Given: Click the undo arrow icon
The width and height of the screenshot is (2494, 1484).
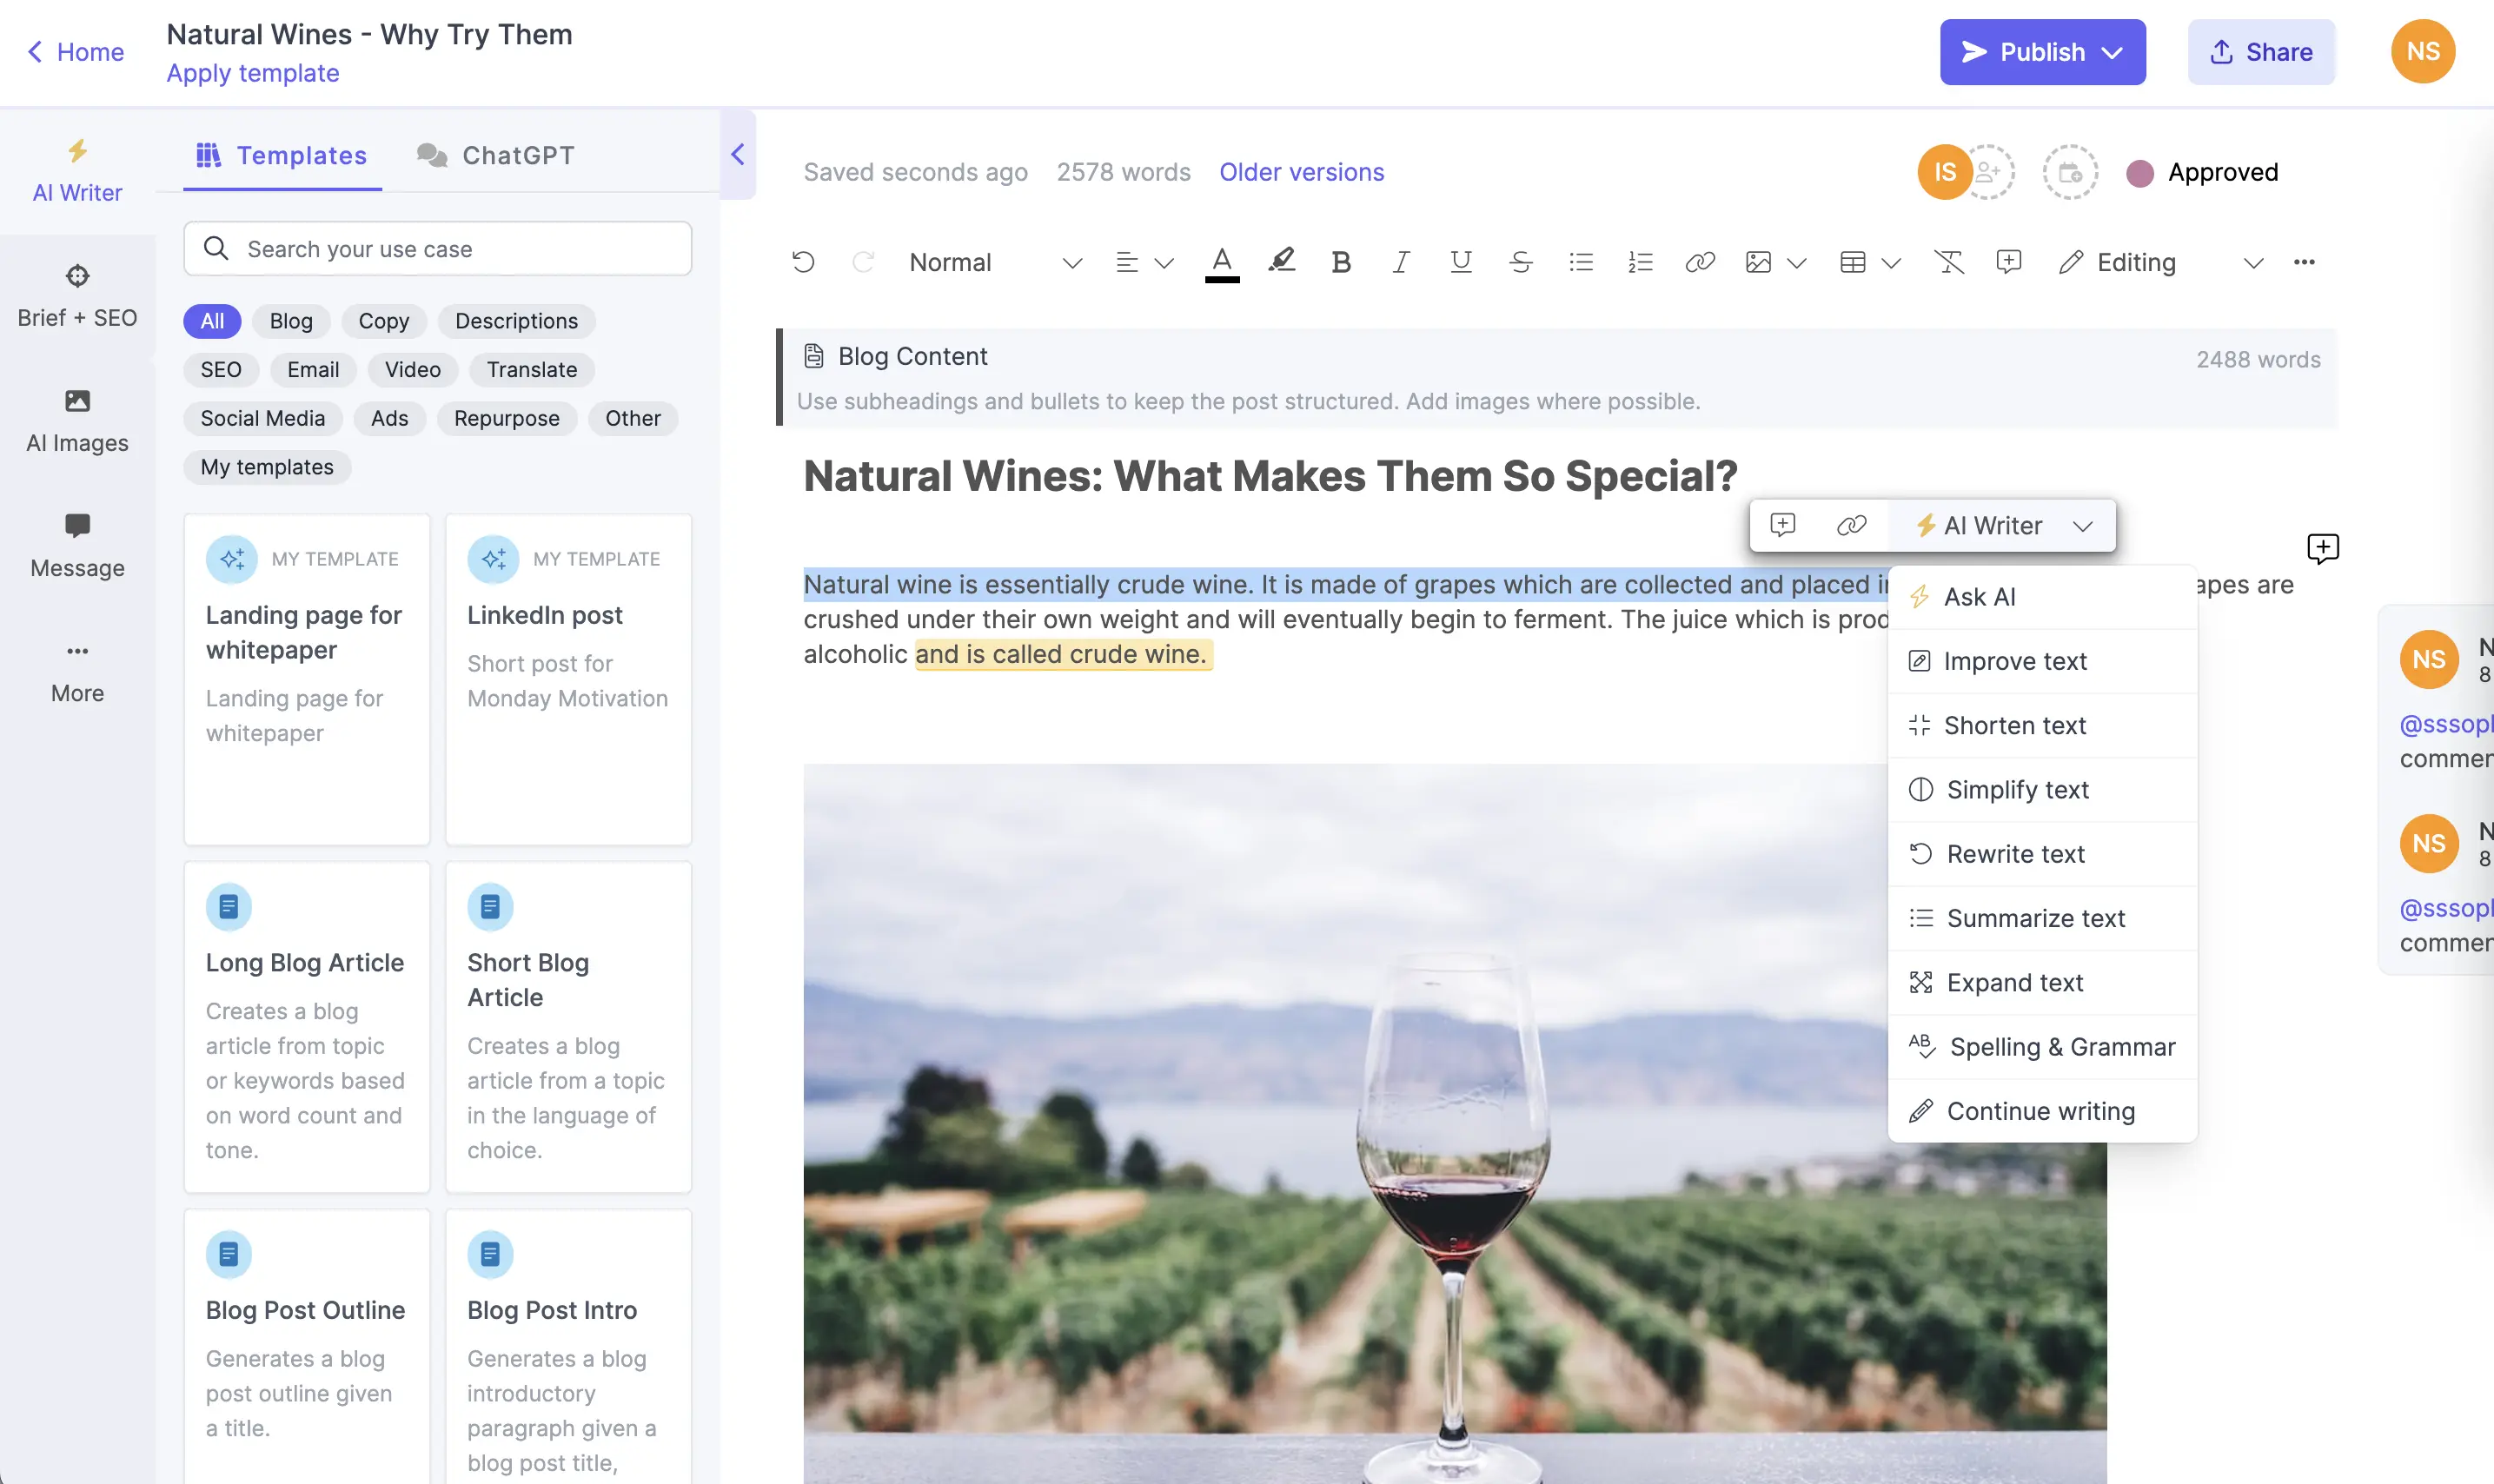Looking at the screenshot, I should click(x=804, y=262).
